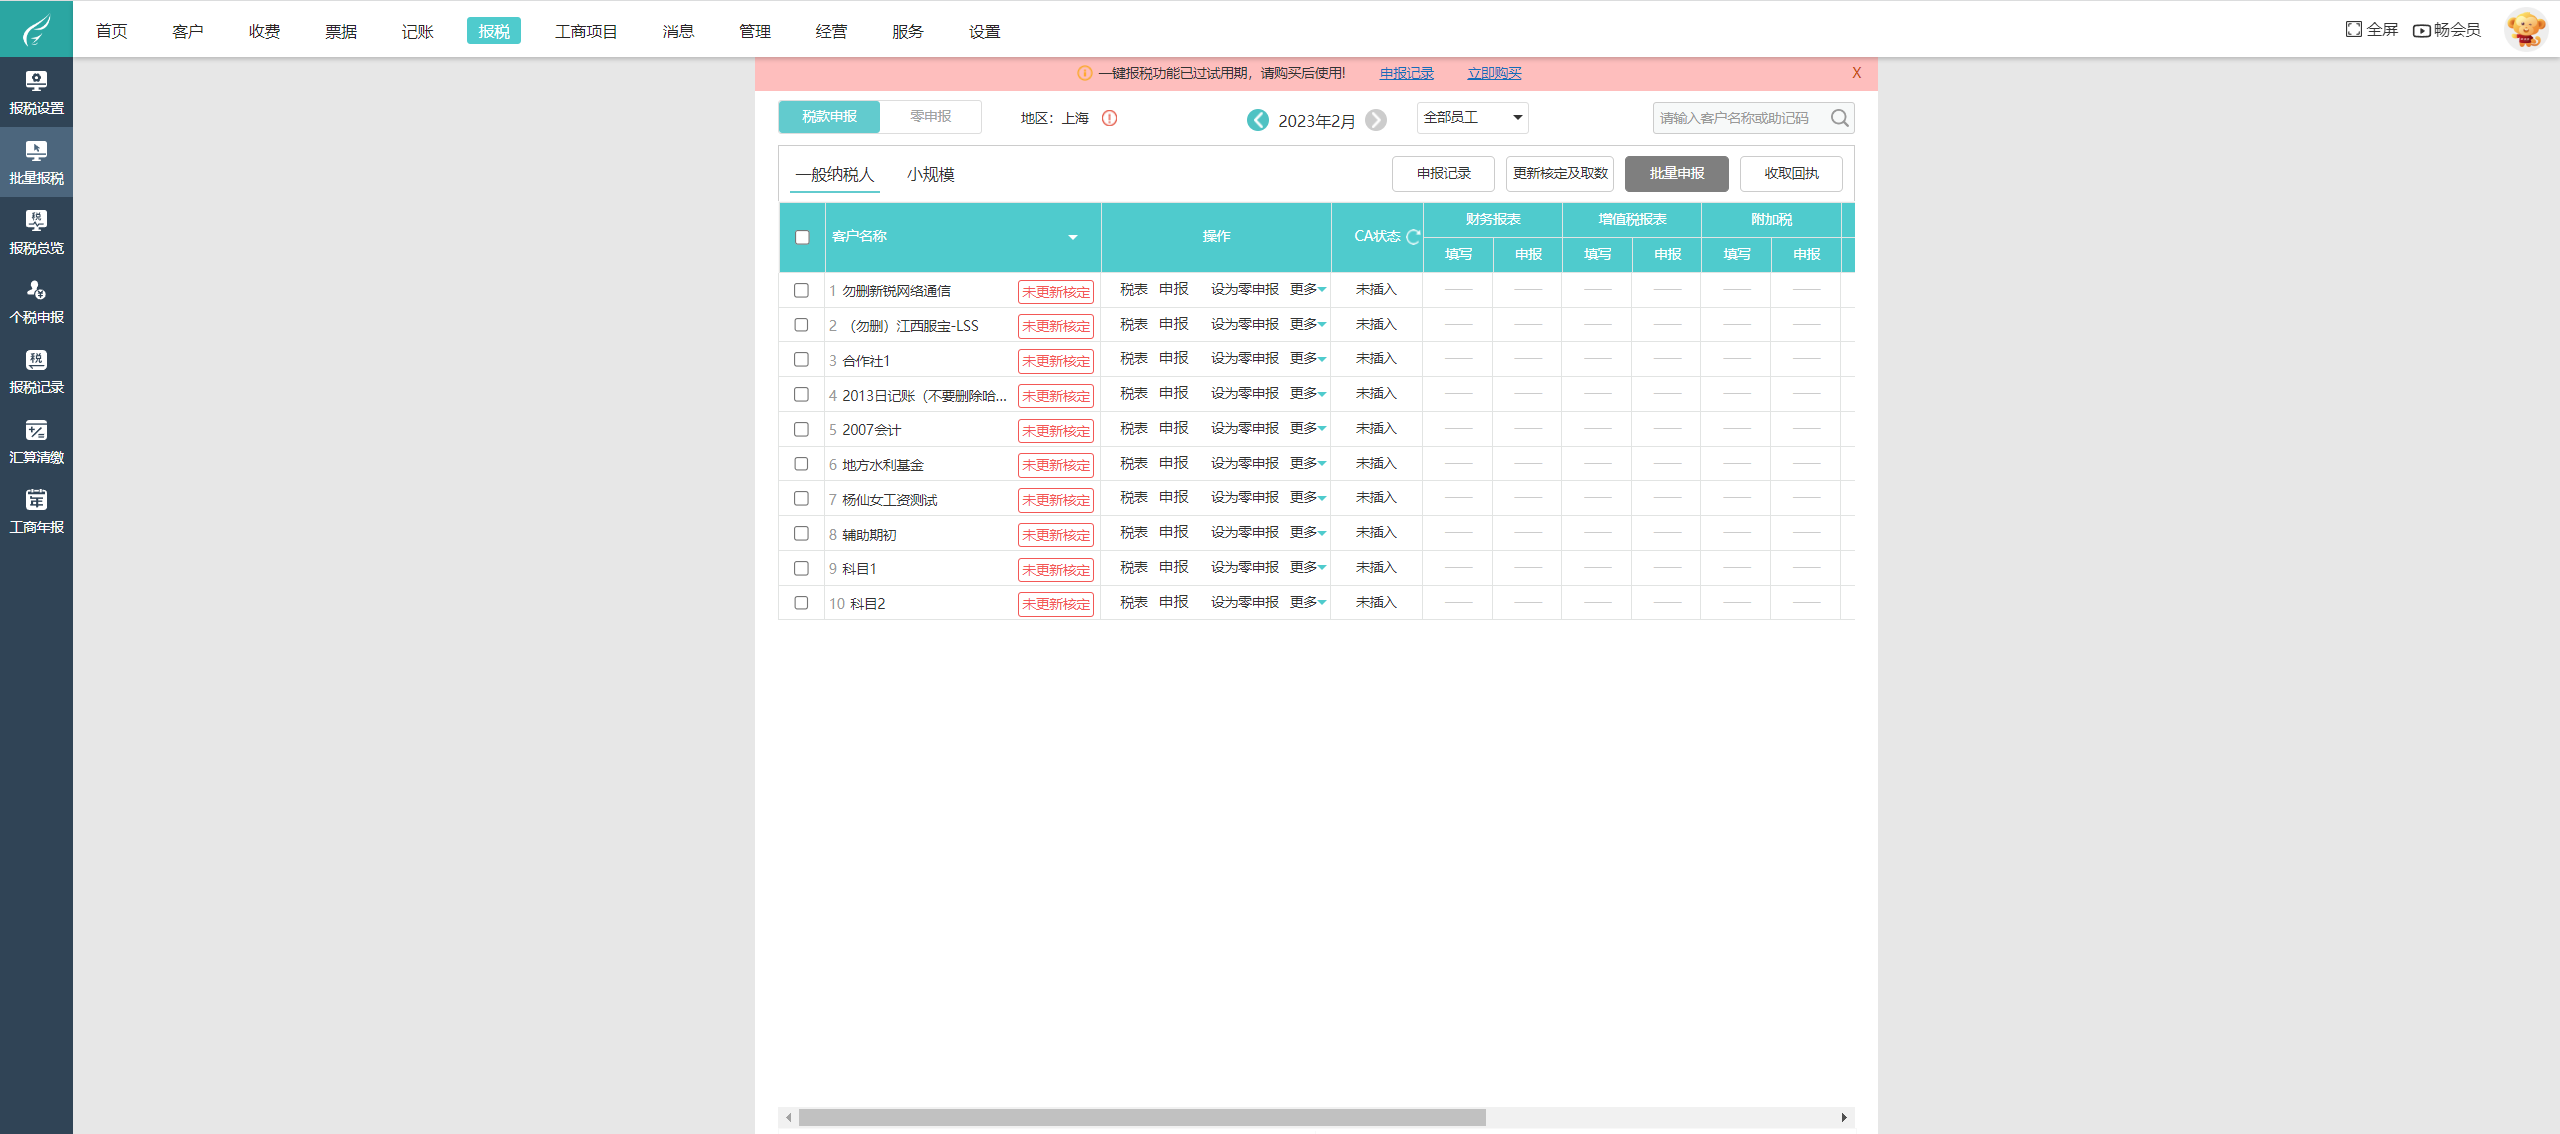Toggle checkbox for 勿朋新税网络通信 row
The image size is (2560, 1134).
pos(800,290)
